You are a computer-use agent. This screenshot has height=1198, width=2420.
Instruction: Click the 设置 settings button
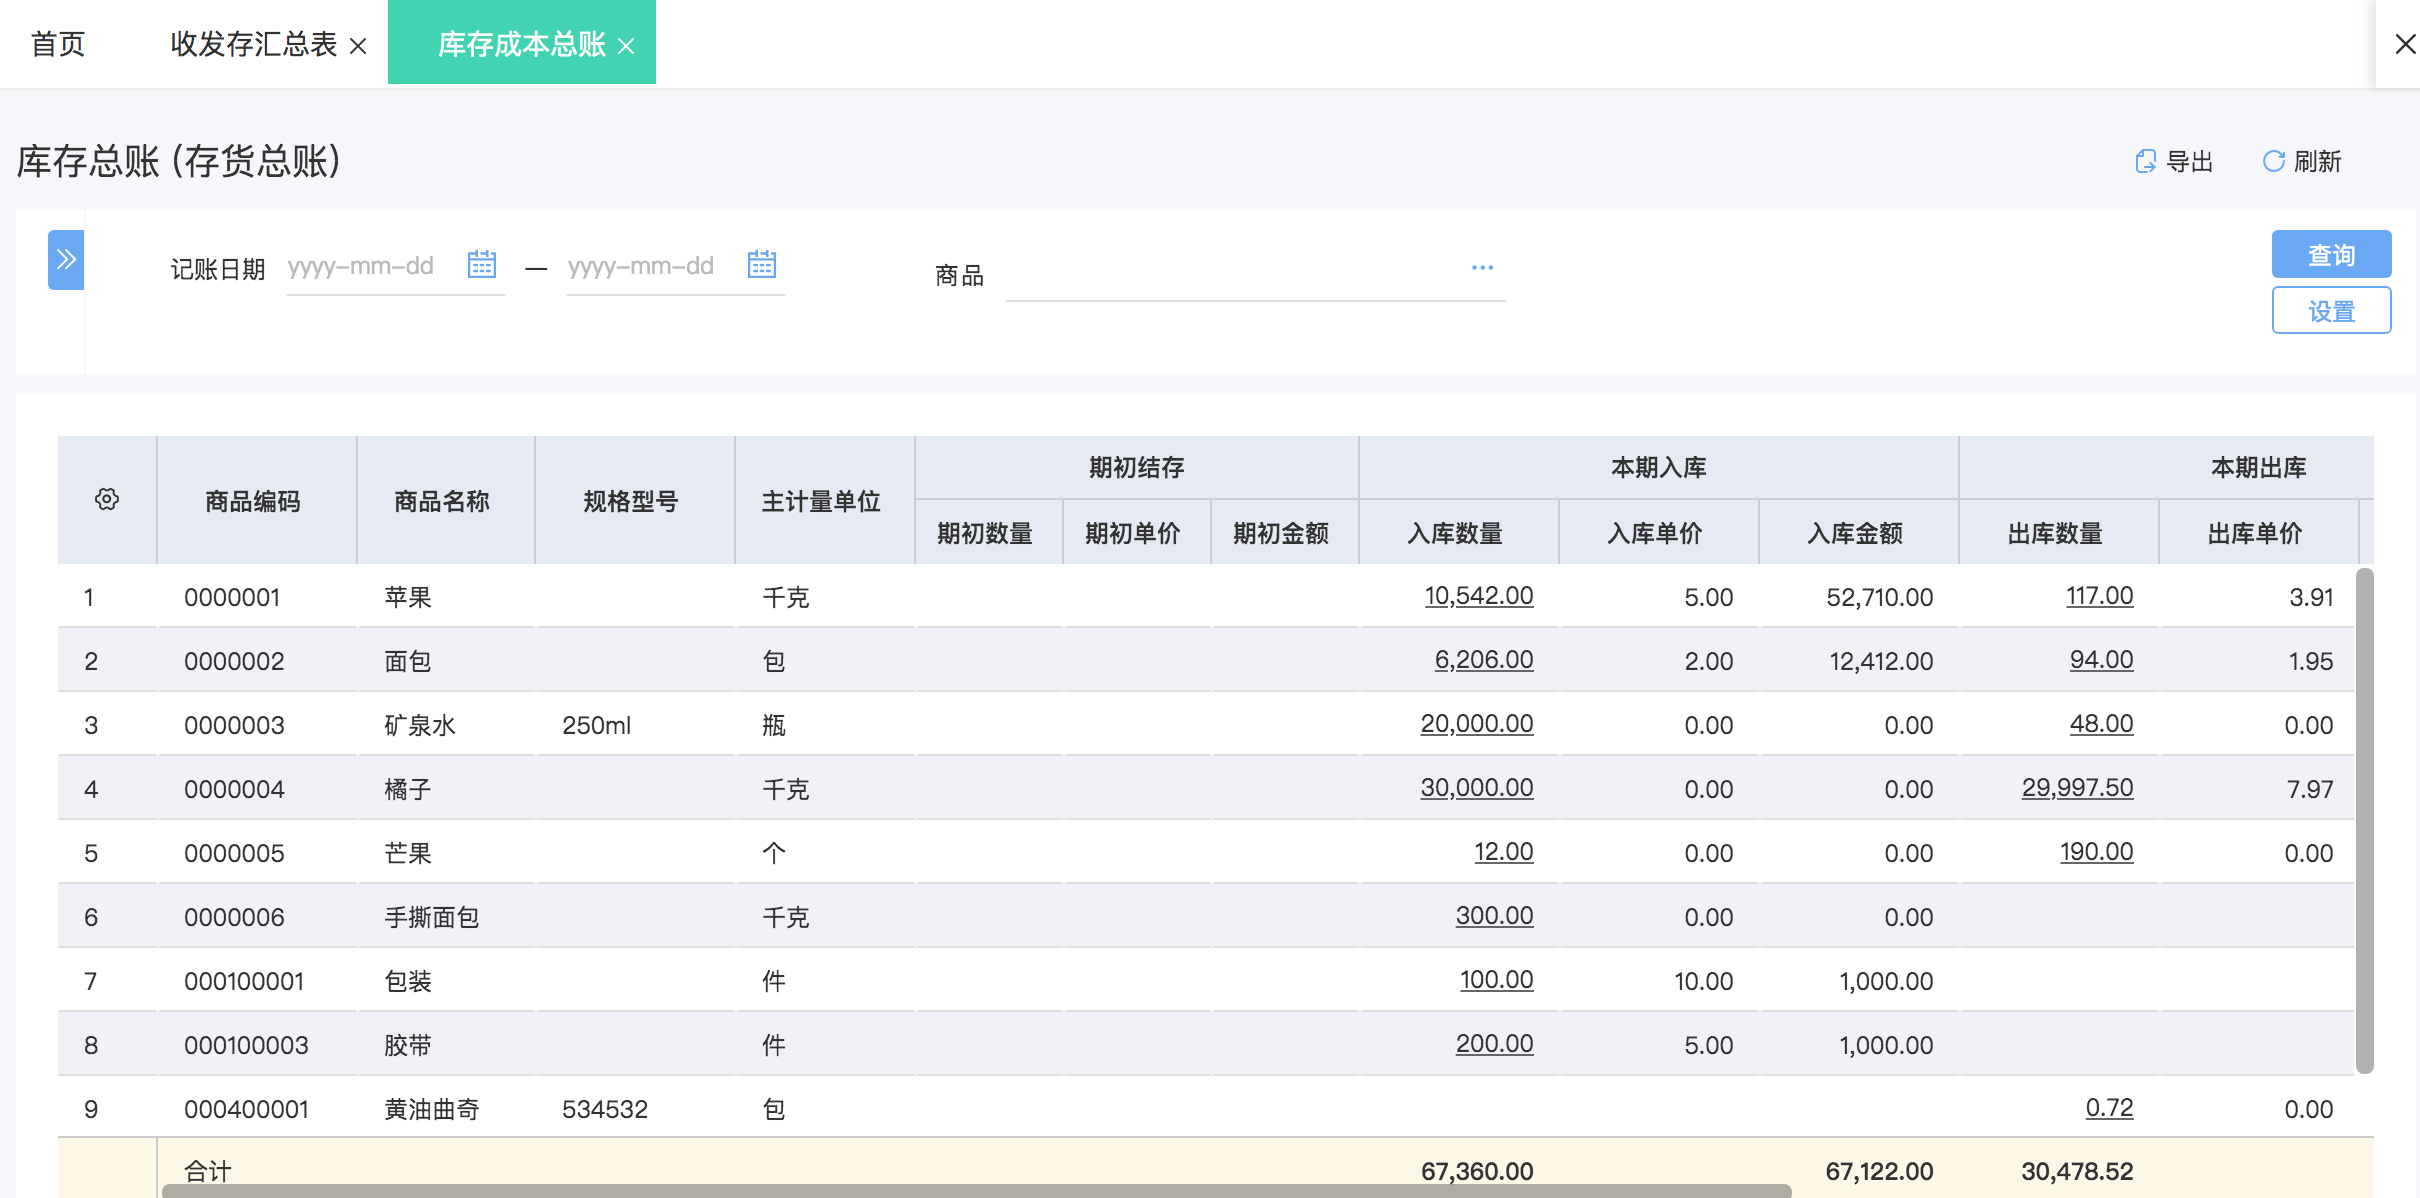[2332, 309]
